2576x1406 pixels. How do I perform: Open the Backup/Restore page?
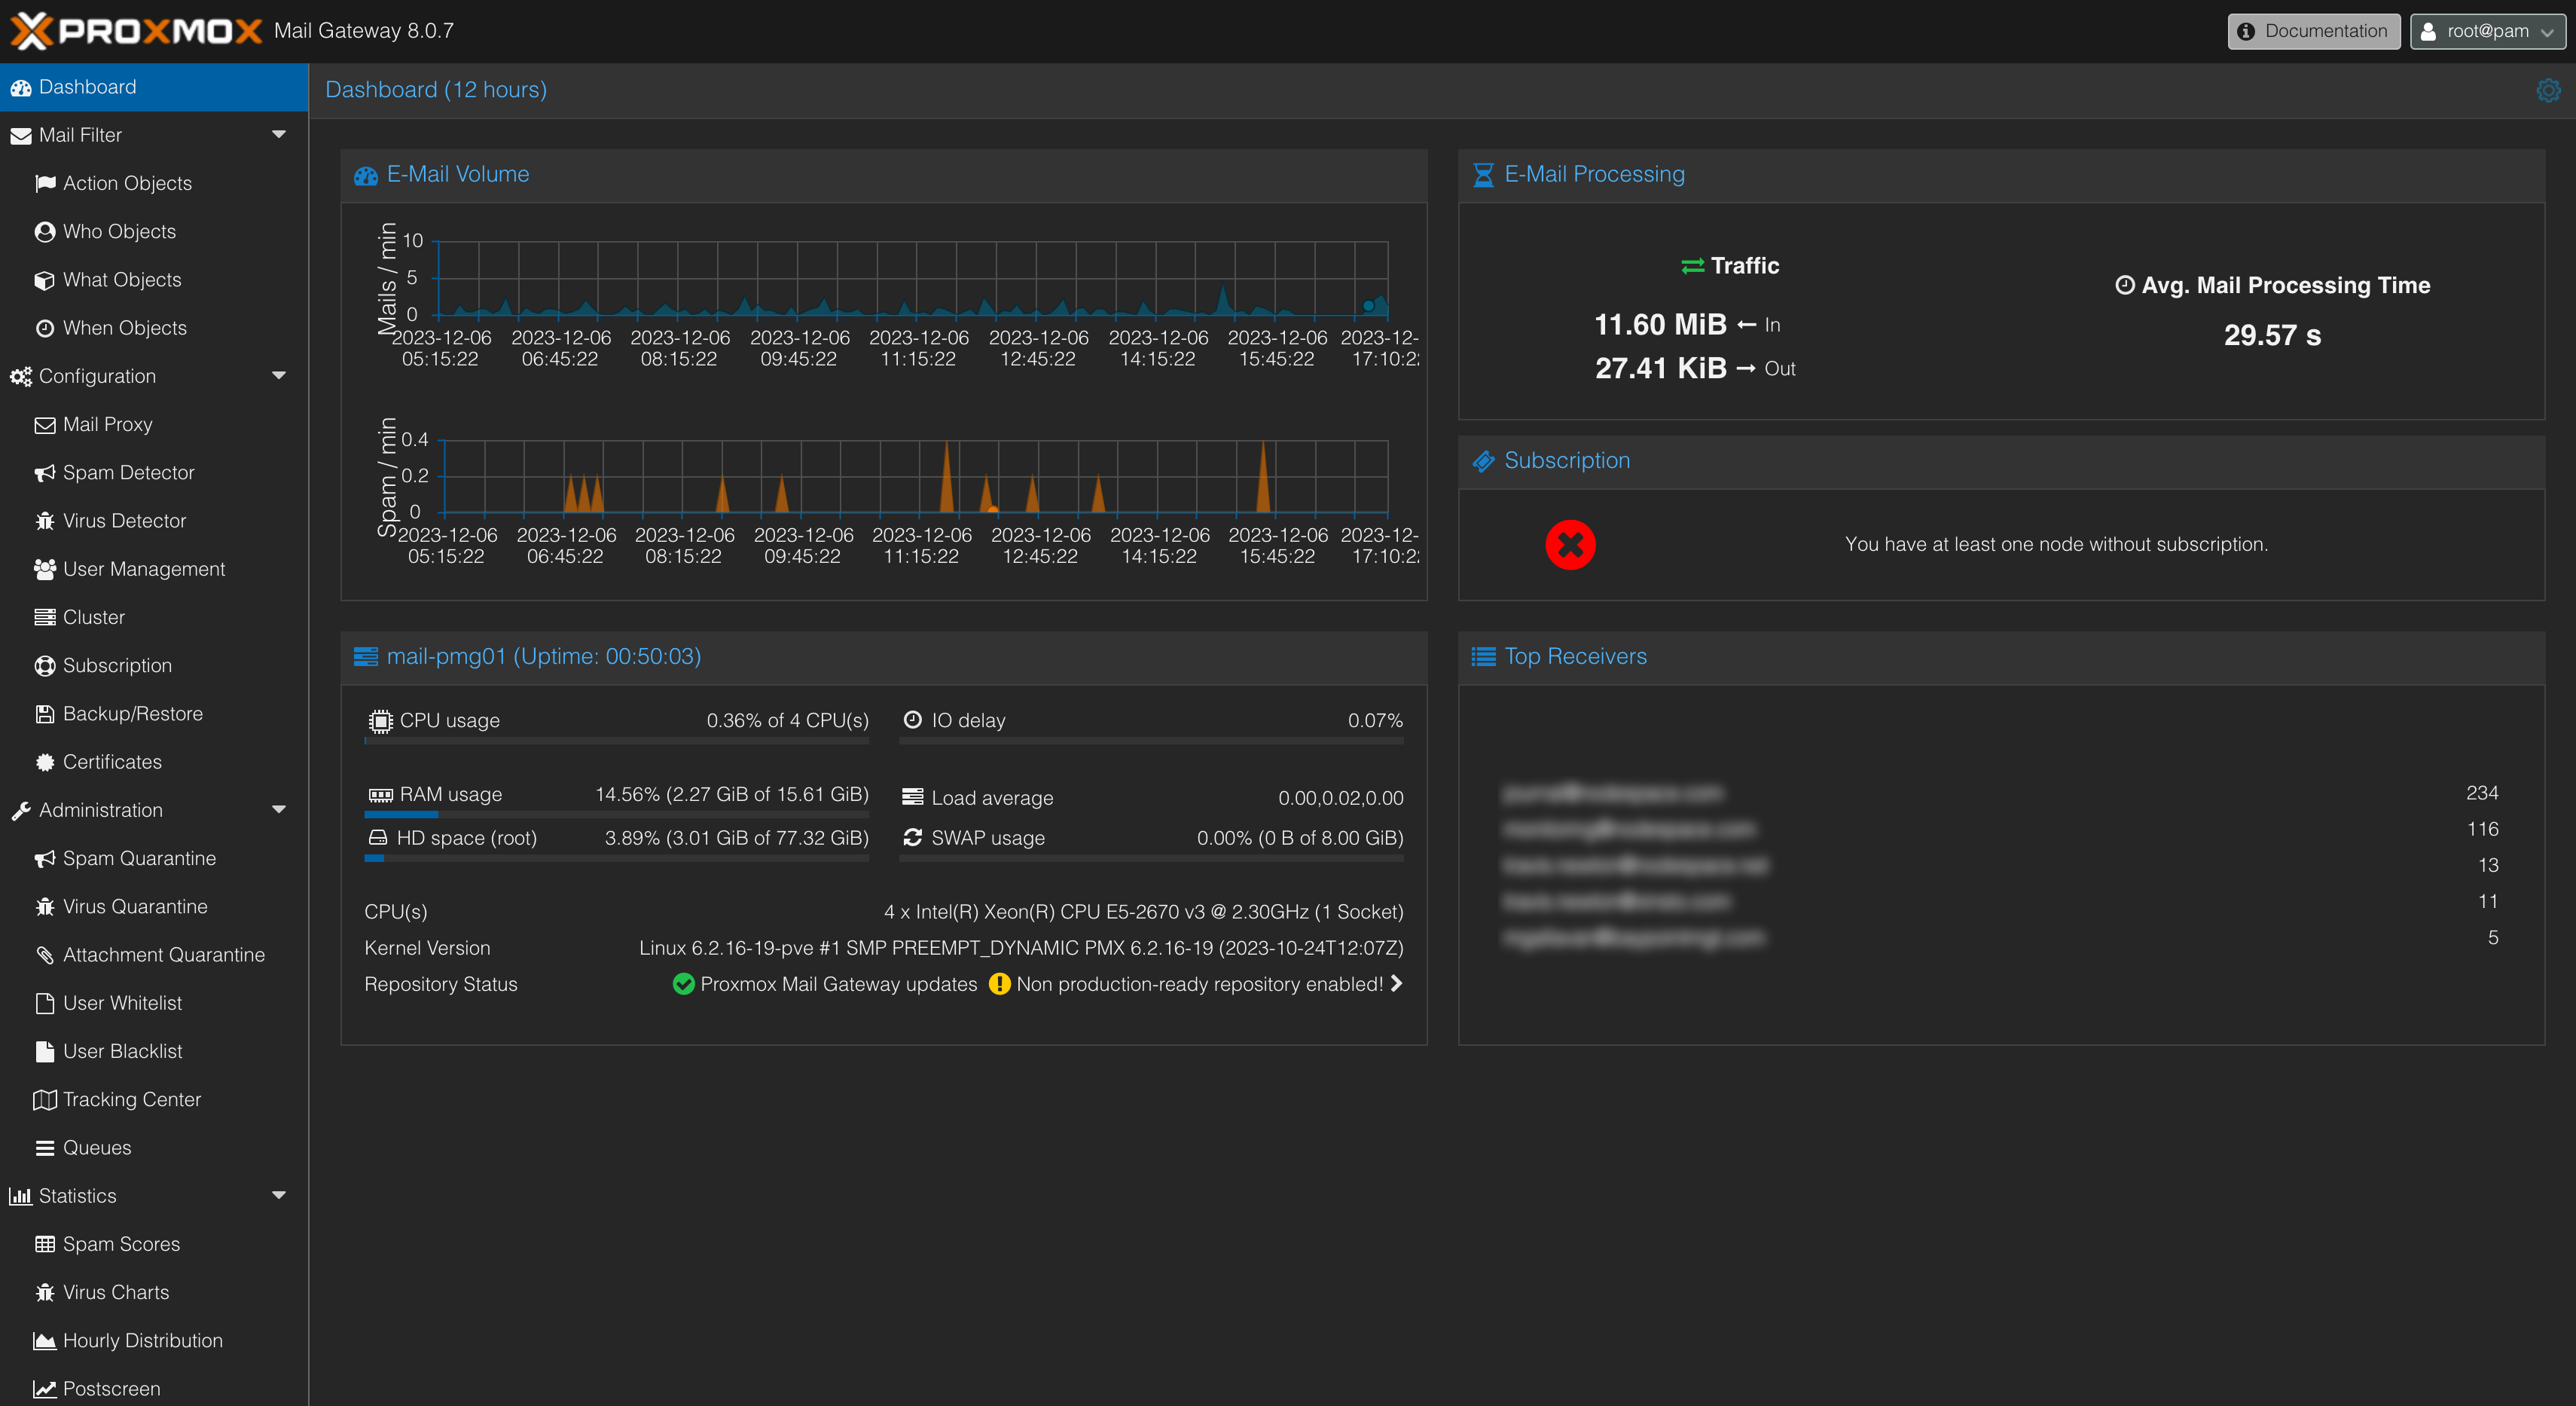(132, 713)
